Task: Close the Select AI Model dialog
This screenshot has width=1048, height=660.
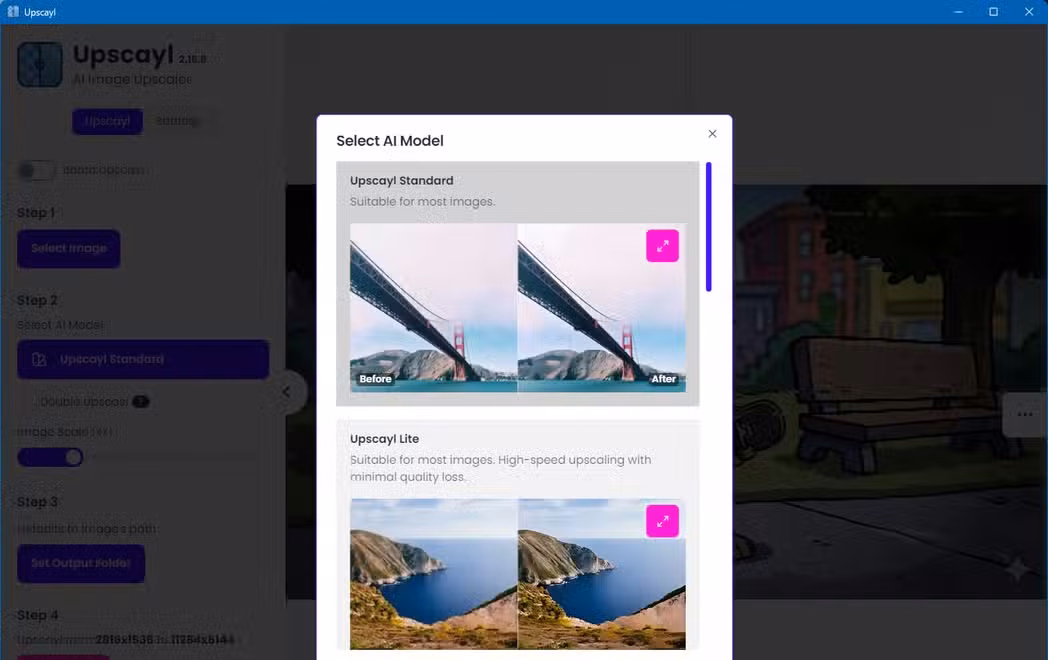Action: pos(712,134)
